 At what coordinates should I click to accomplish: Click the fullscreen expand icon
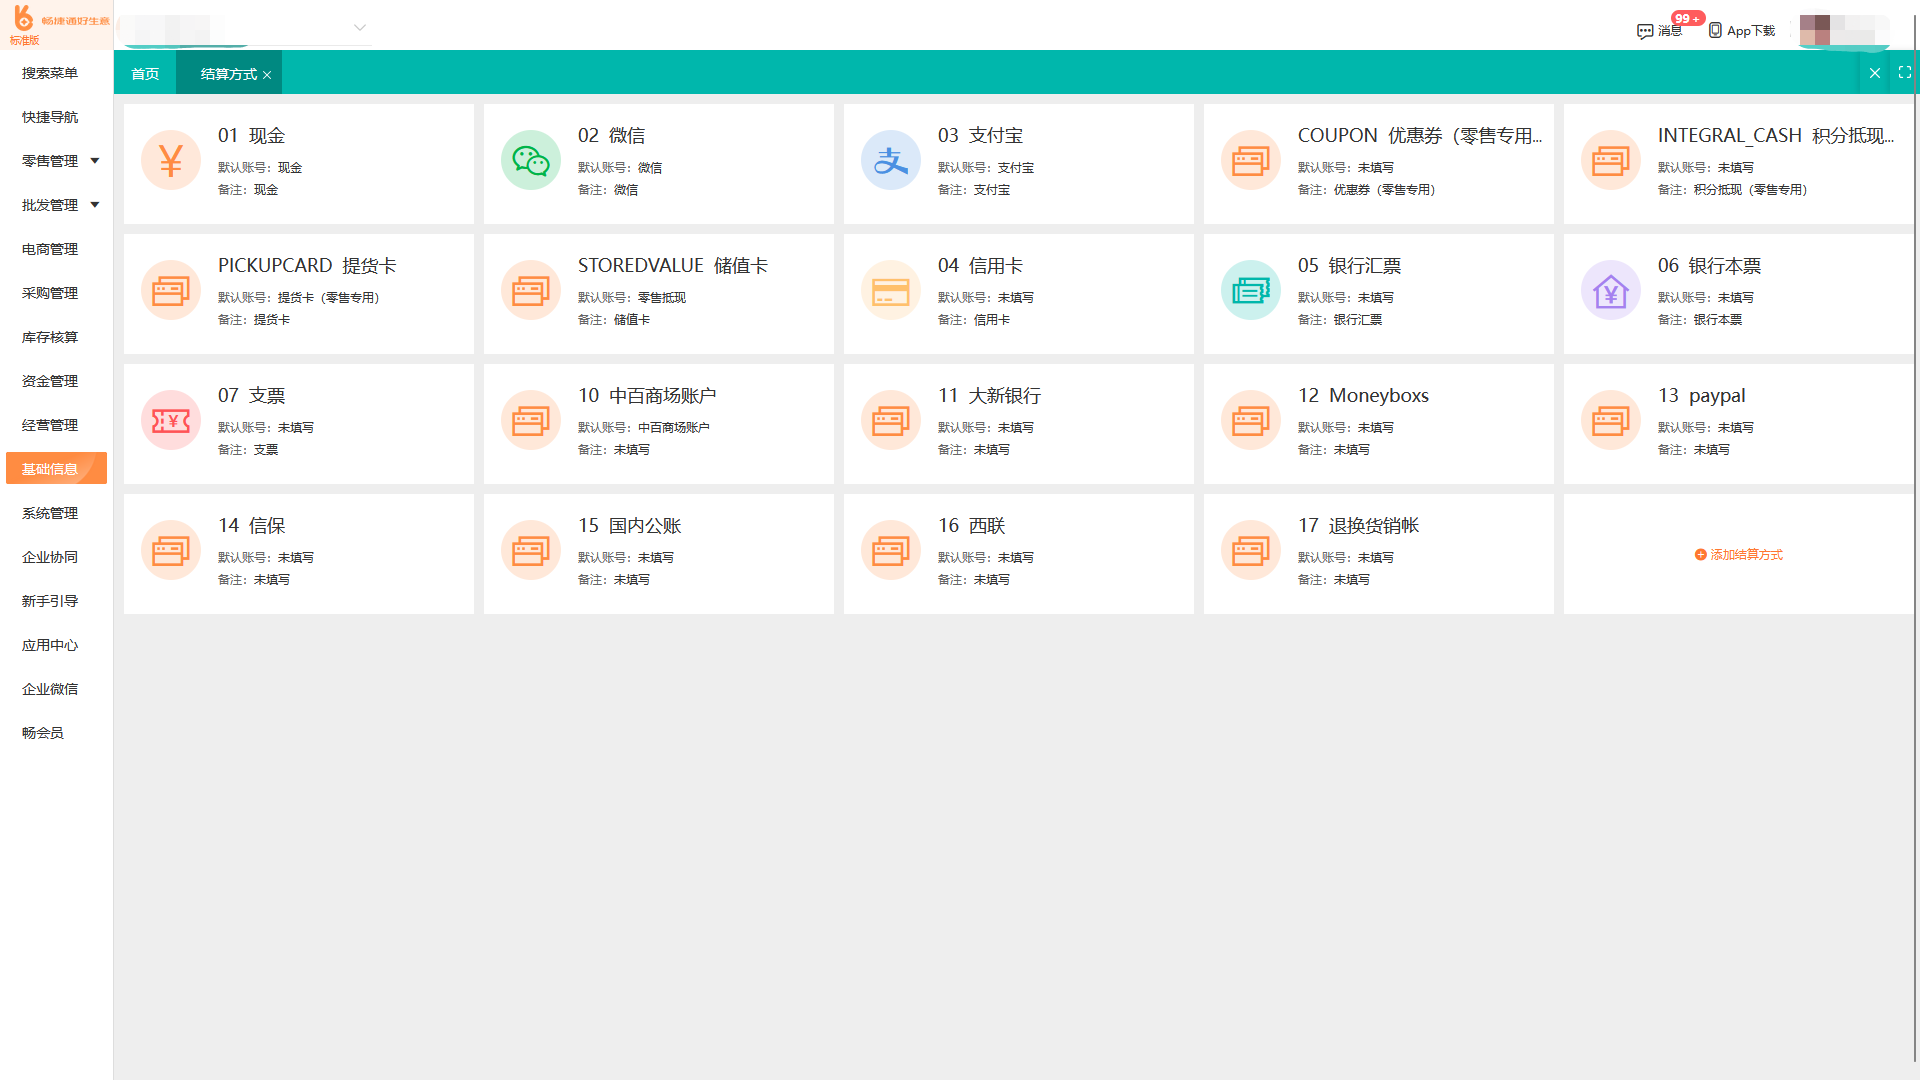1903,73
